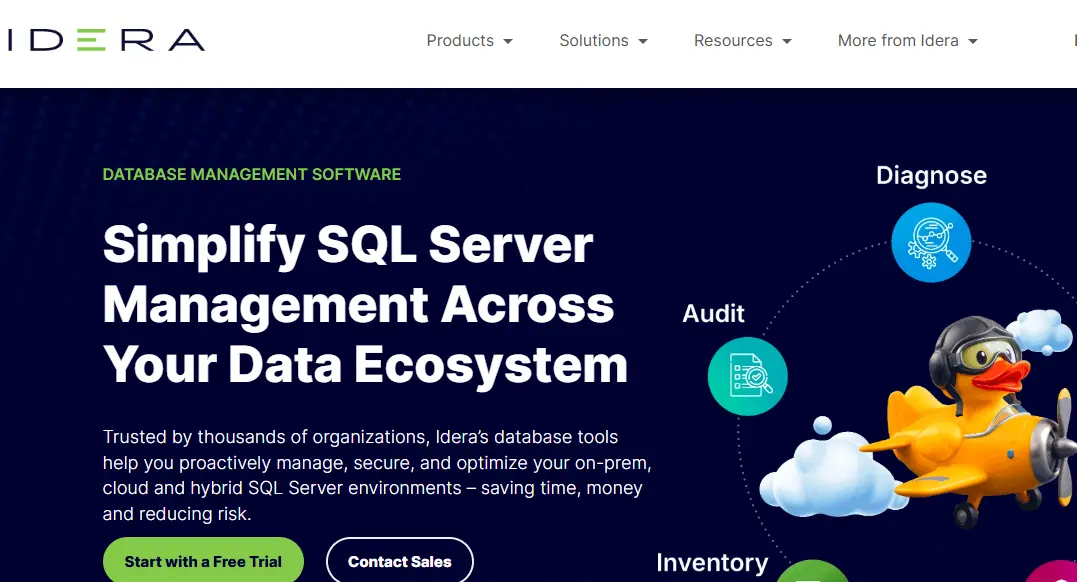Click the Trusted by thousands paragraph

[377, 475]
